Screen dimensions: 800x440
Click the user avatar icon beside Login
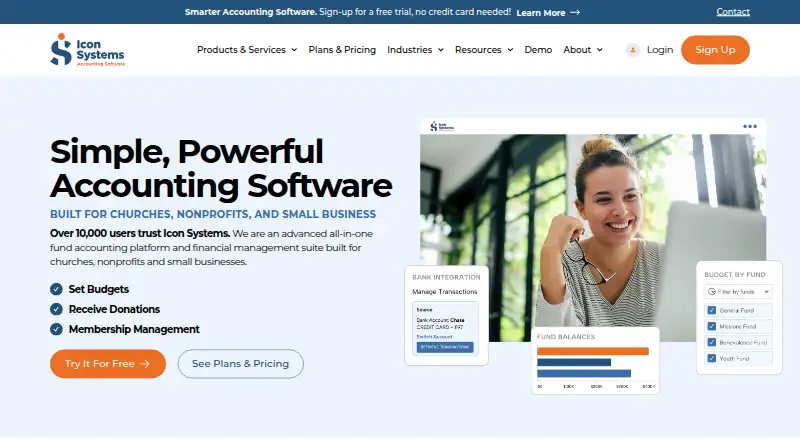point(633,50)
